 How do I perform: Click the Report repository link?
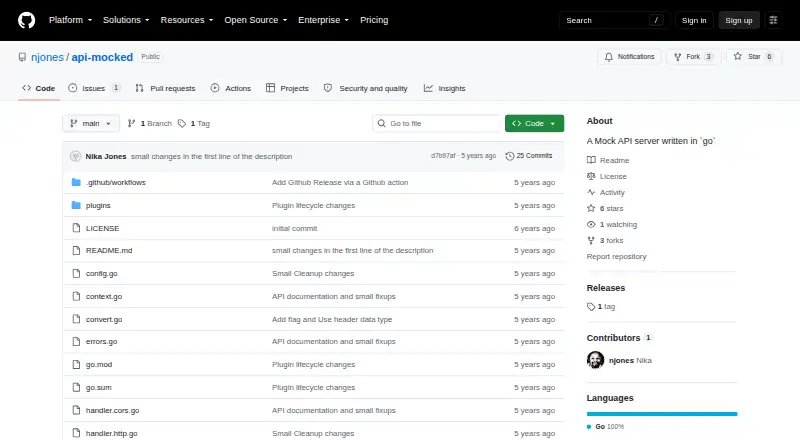coord(616,257)
